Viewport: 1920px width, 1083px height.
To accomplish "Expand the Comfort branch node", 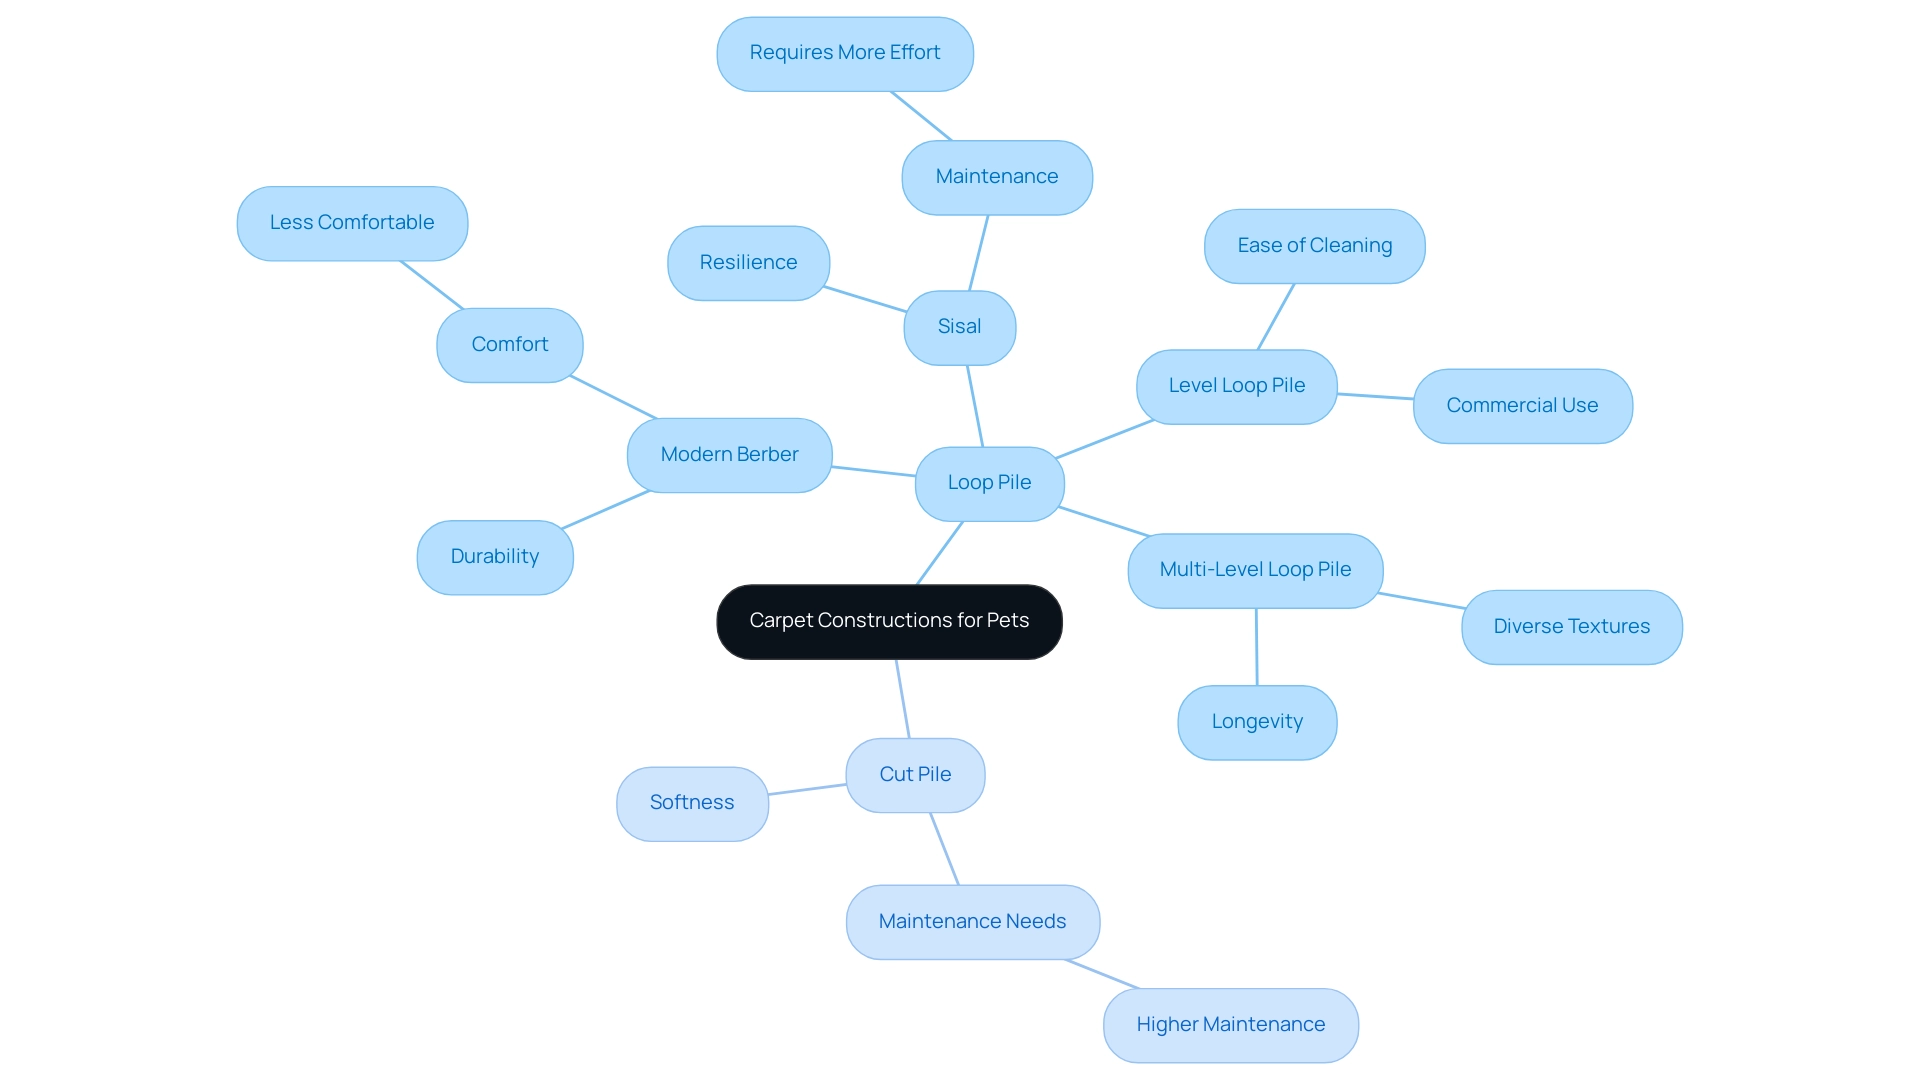I will [x=510, y=344].
